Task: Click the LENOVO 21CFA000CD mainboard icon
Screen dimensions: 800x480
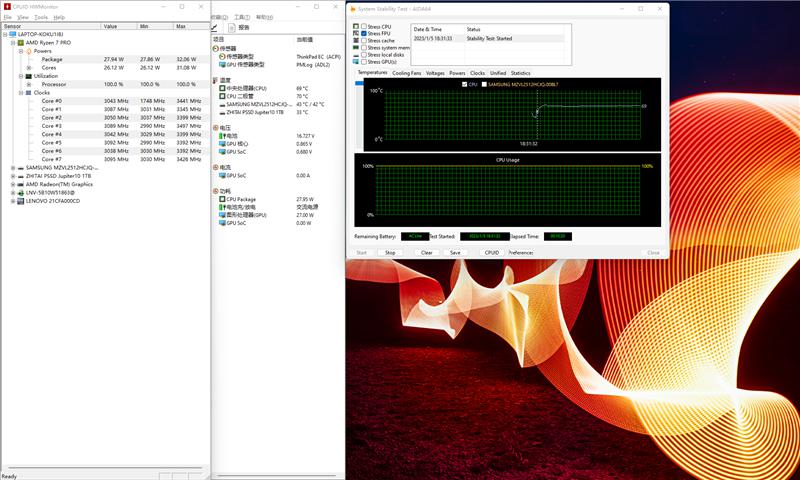Action: pyautogui.click(x=20, y=201)
